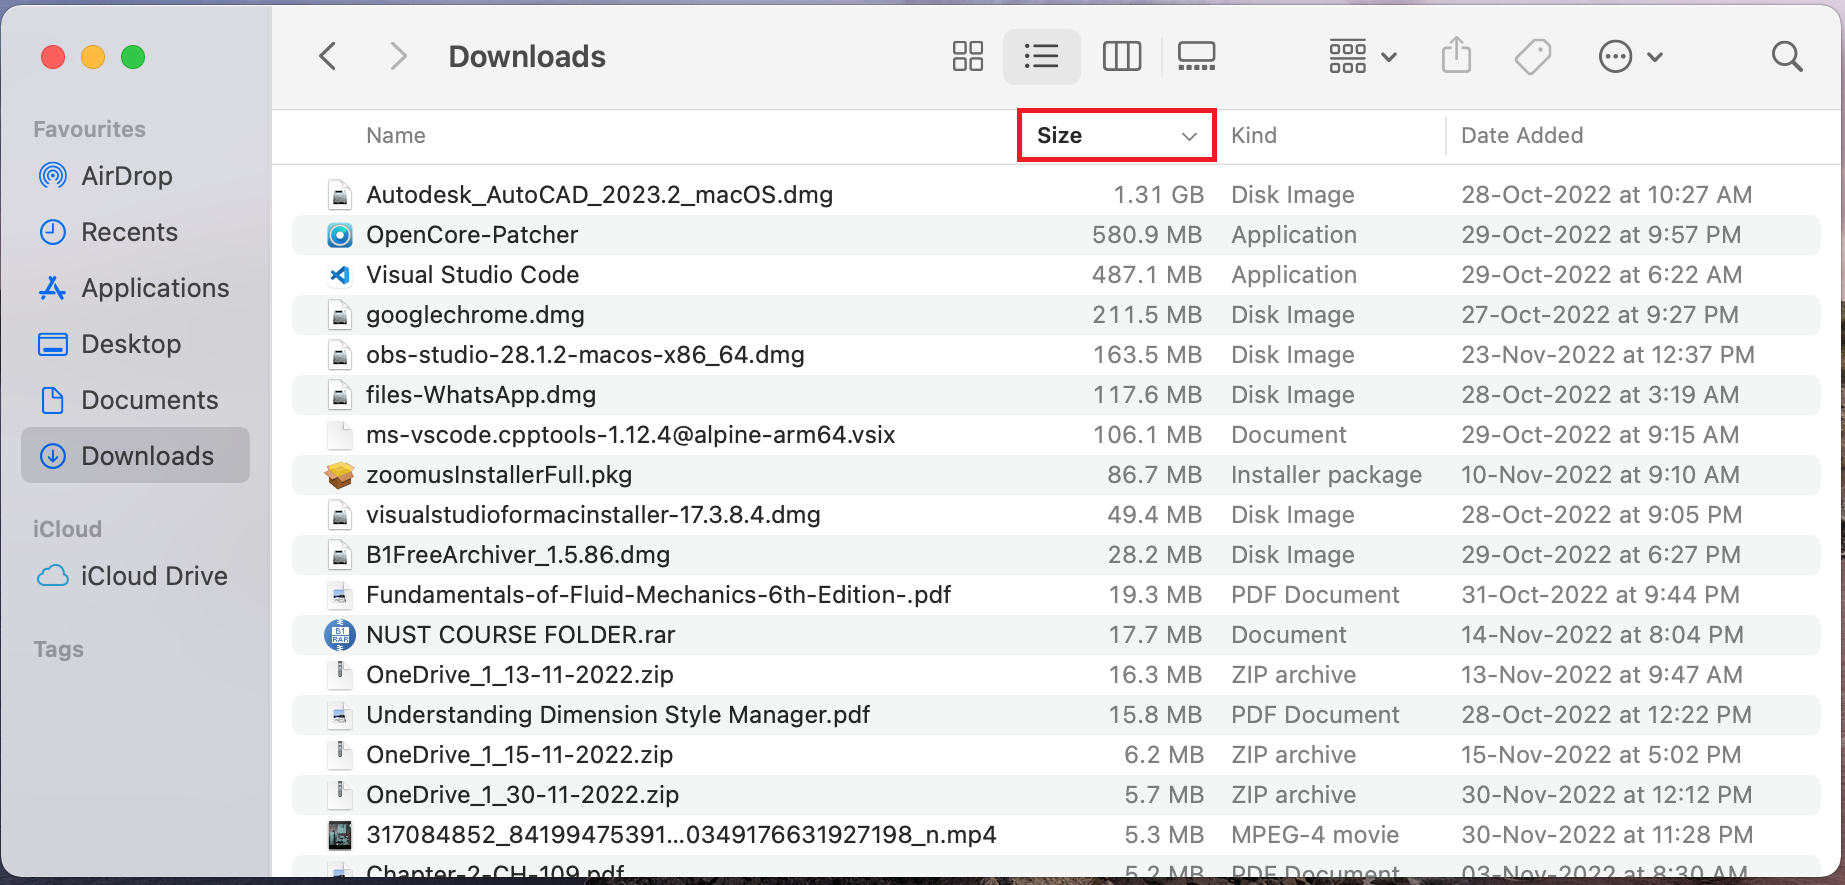Select the OpenCore-Patcher application row
This screenshot has height=885, width=1845.
point(472,235)
